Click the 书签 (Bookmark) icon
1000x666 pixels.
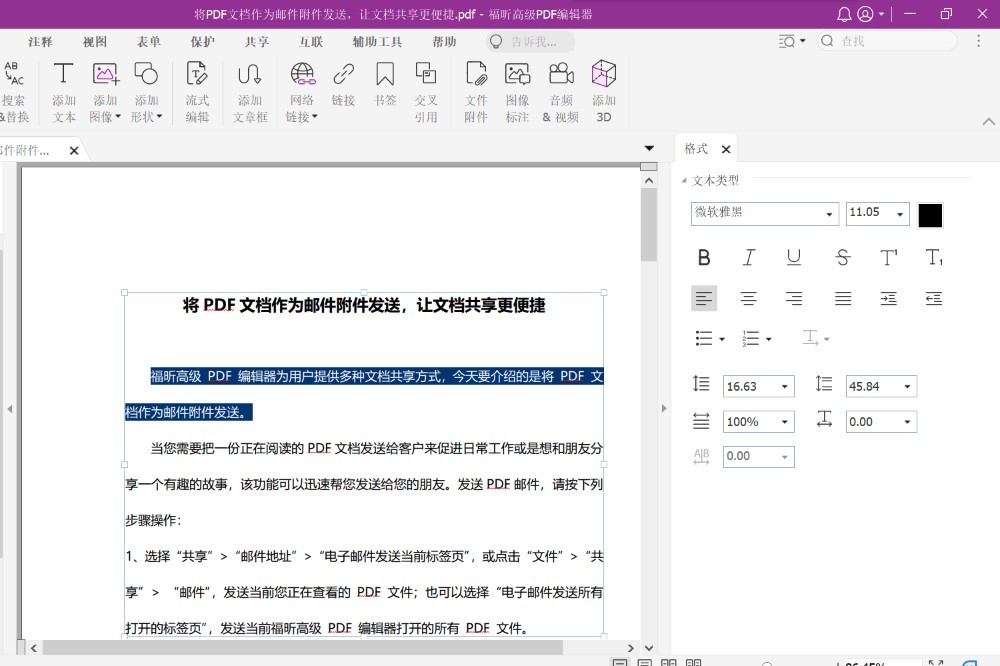click(385, 75)
